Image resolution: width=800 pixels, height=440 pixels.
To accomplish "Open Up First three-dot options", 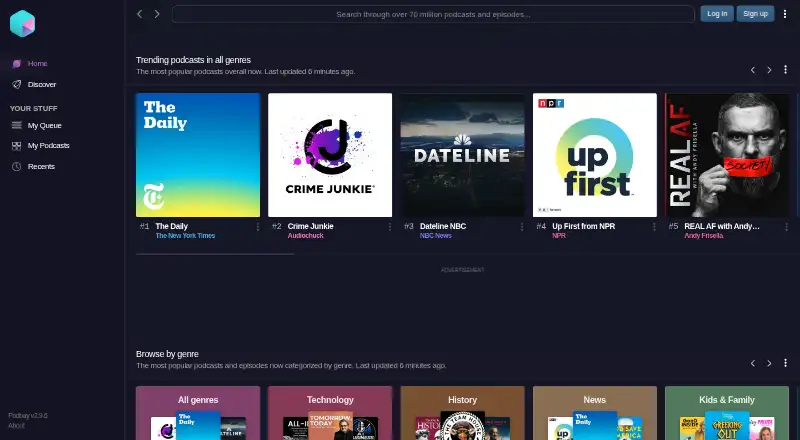I will (x=654, y=227).
